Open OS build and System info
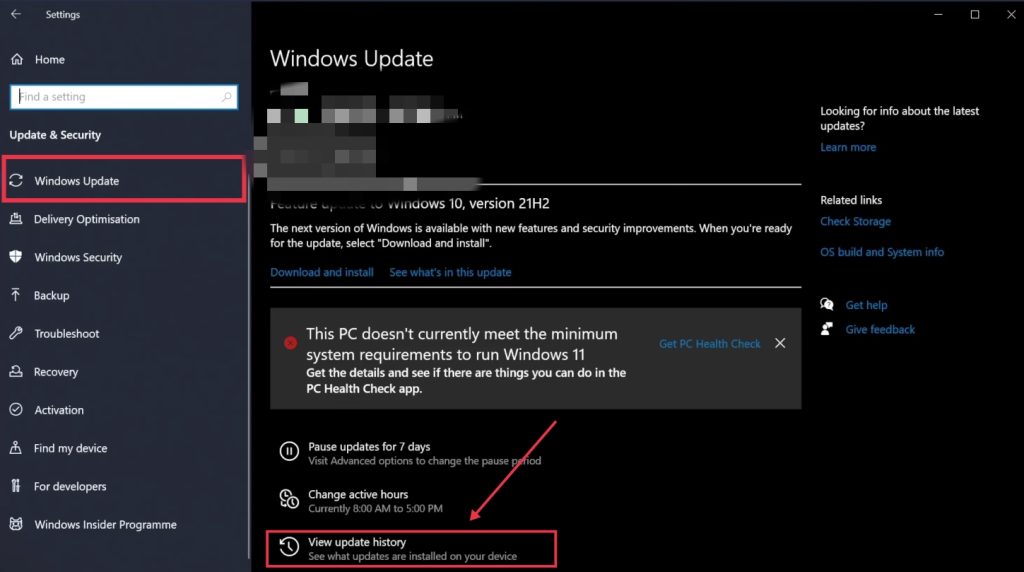 tap(882, 252)
